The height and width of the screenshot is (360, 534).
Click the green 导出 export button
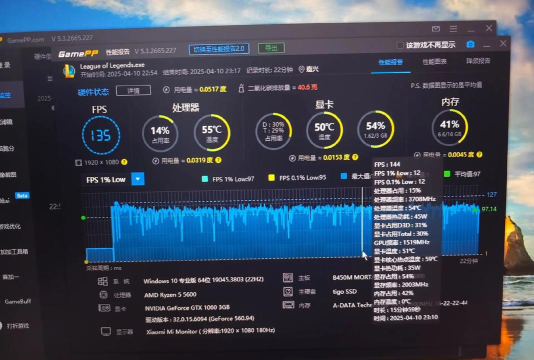pos(271,48)
